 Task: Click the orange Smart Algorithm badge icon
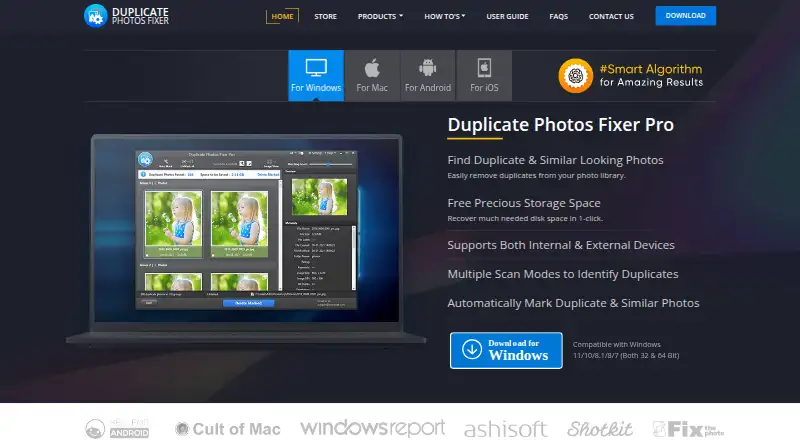click(x=576, y=76)
